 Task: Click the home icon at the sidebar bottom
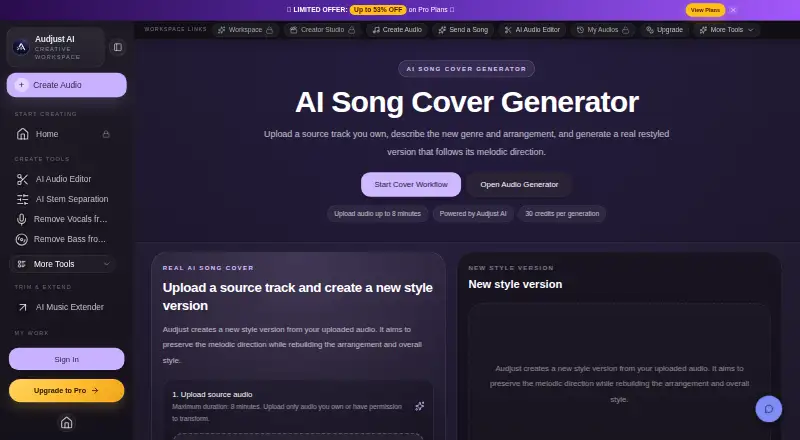[x=66, y=423]
